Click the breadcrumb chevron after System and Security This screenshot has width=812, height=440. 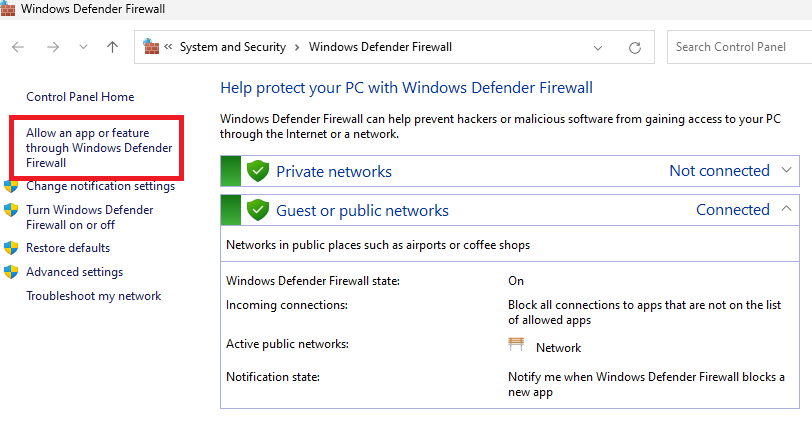pyautogui.click(x=297, y=48)
